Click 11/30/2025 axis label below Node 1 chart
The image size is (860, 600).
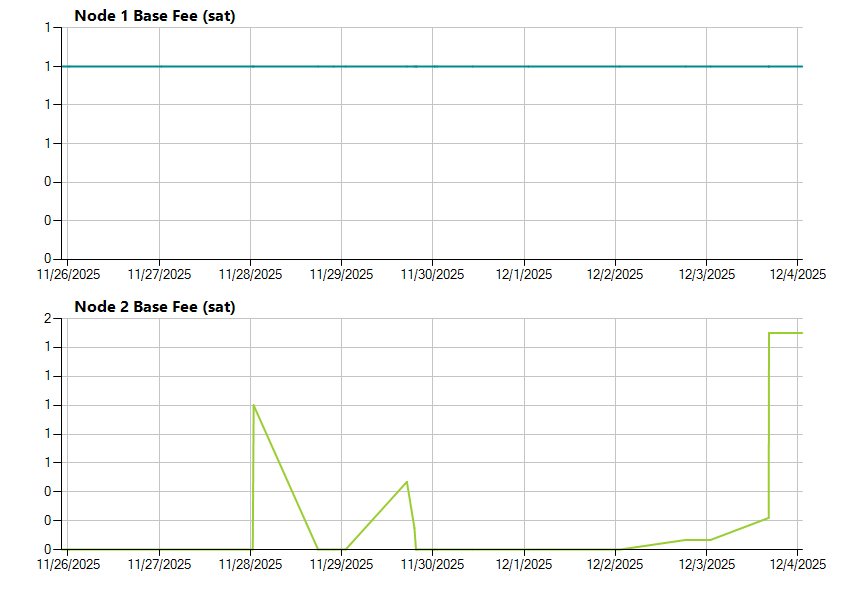click(x=432, y=273)
